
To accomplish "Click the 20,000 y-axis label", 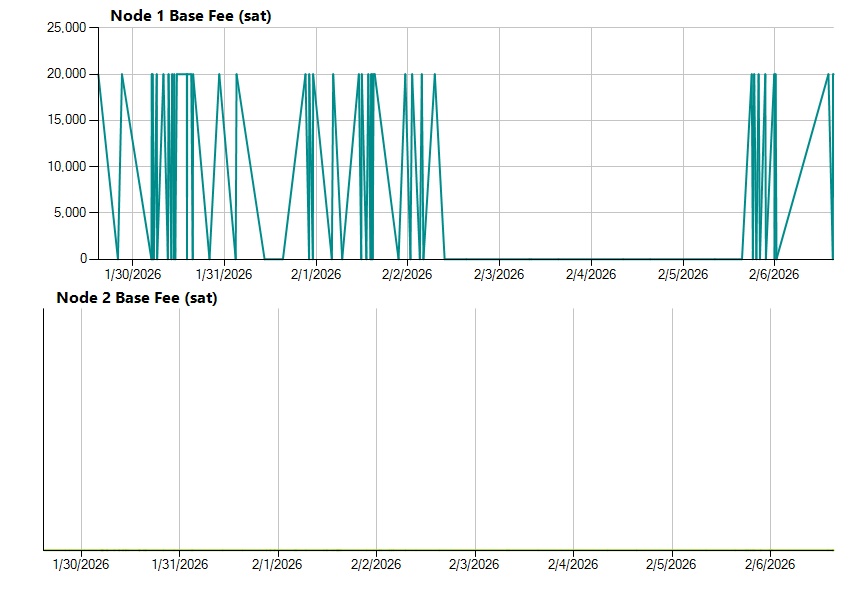I will (67, 74).
